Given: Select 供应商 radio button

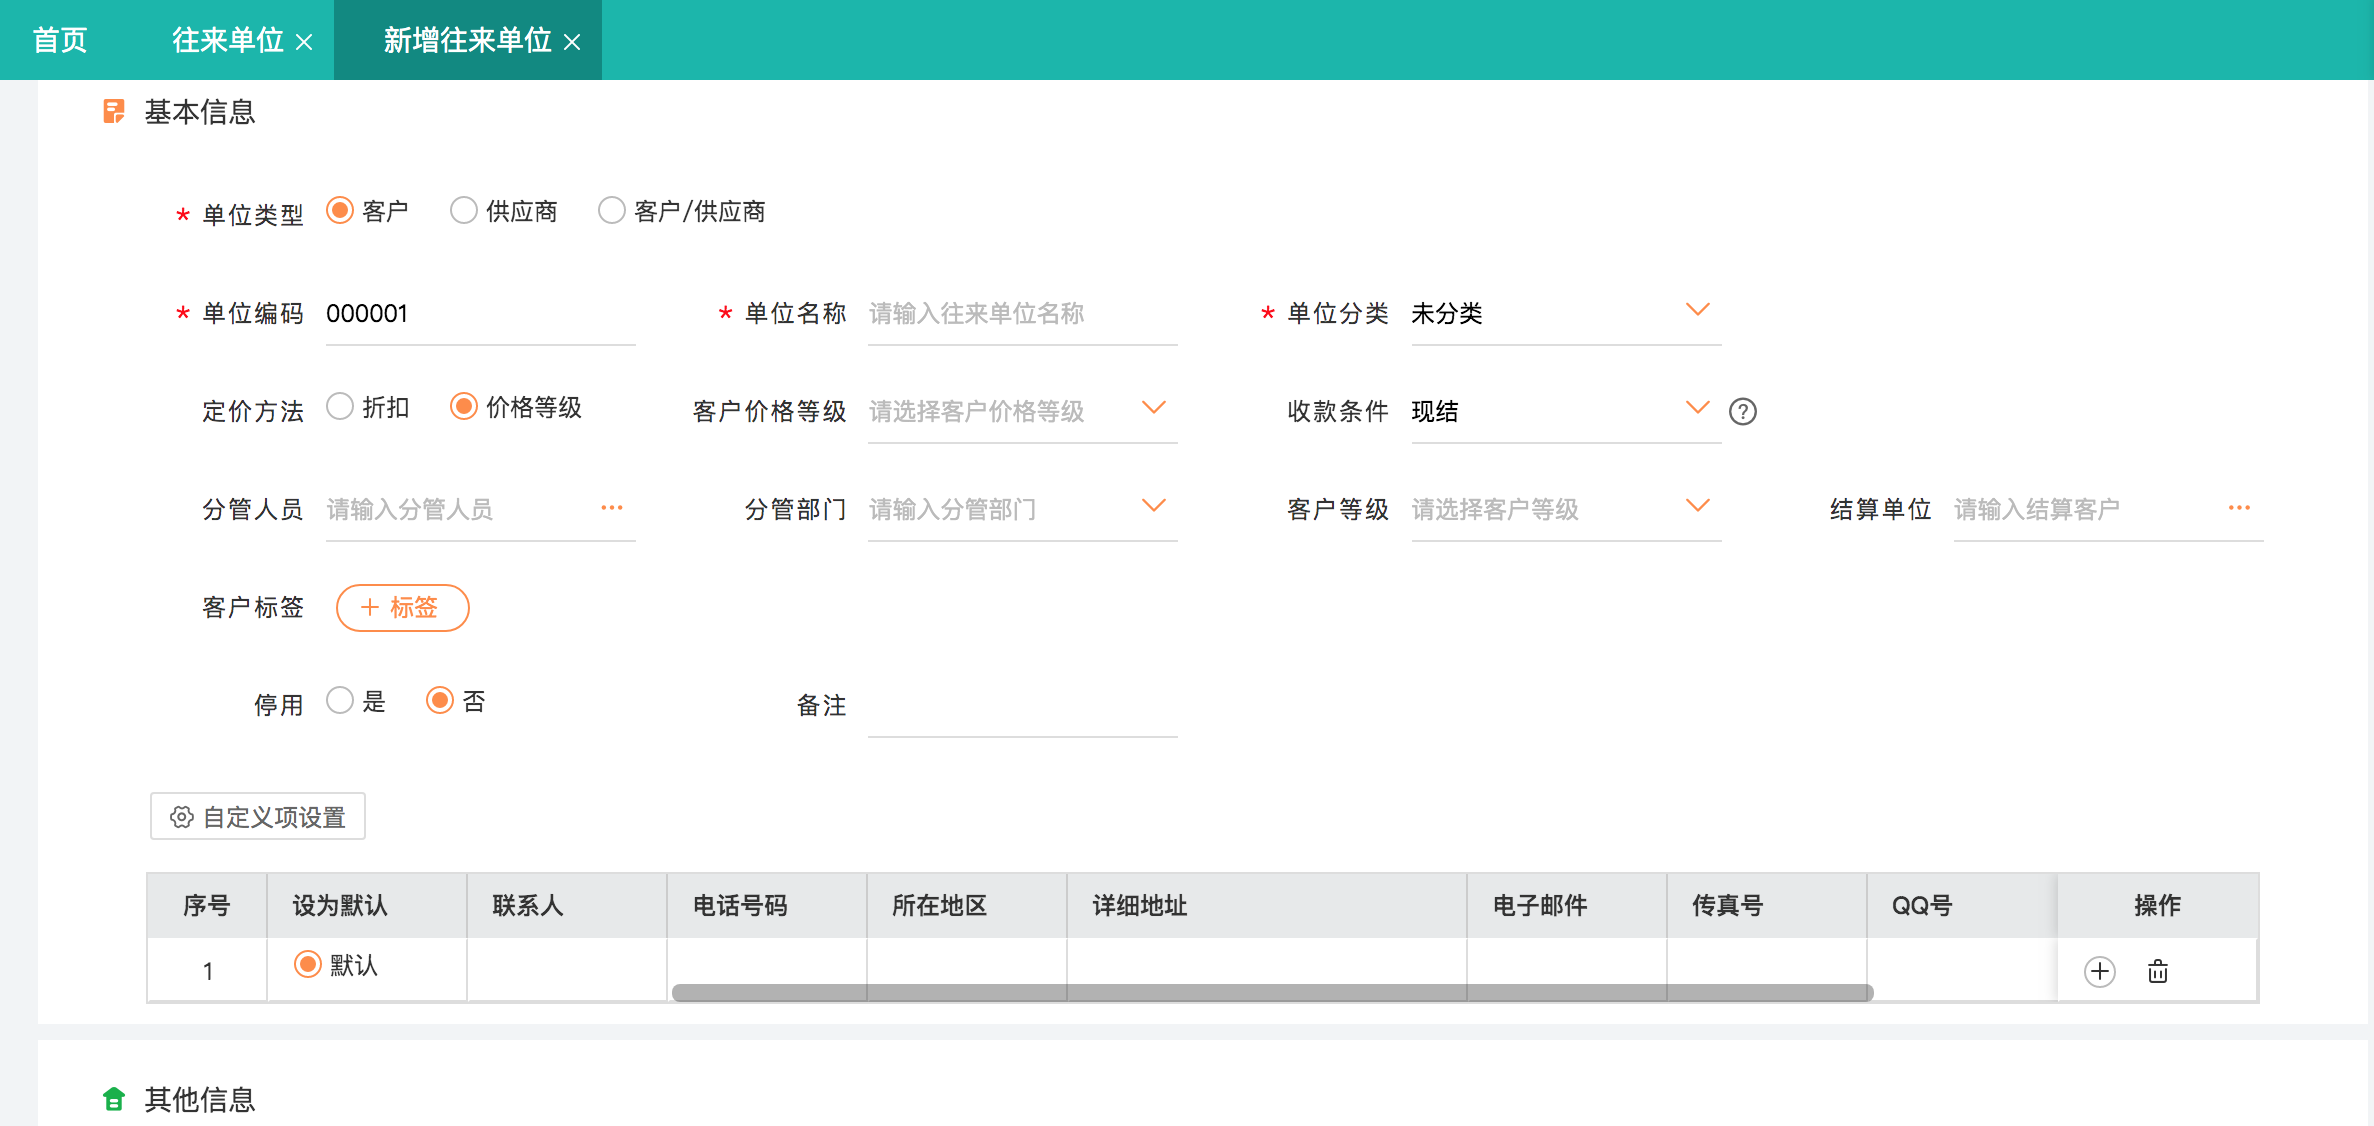Looking at the screenshot, I should point(462,212).
